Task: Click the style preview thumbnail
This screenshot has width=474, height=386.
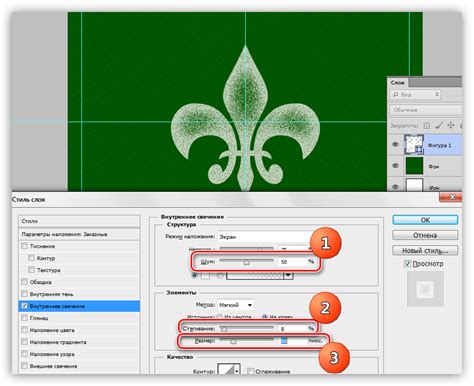Action: [x=426, y=289]
